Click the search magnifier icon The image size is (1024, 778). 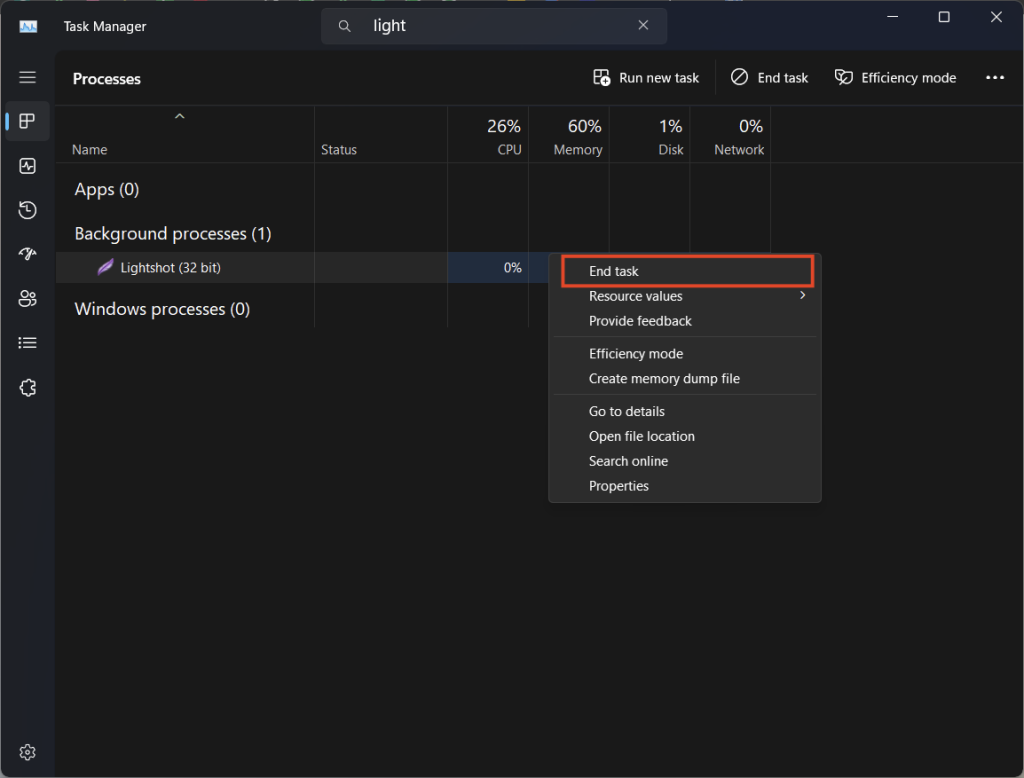(344, 26)
